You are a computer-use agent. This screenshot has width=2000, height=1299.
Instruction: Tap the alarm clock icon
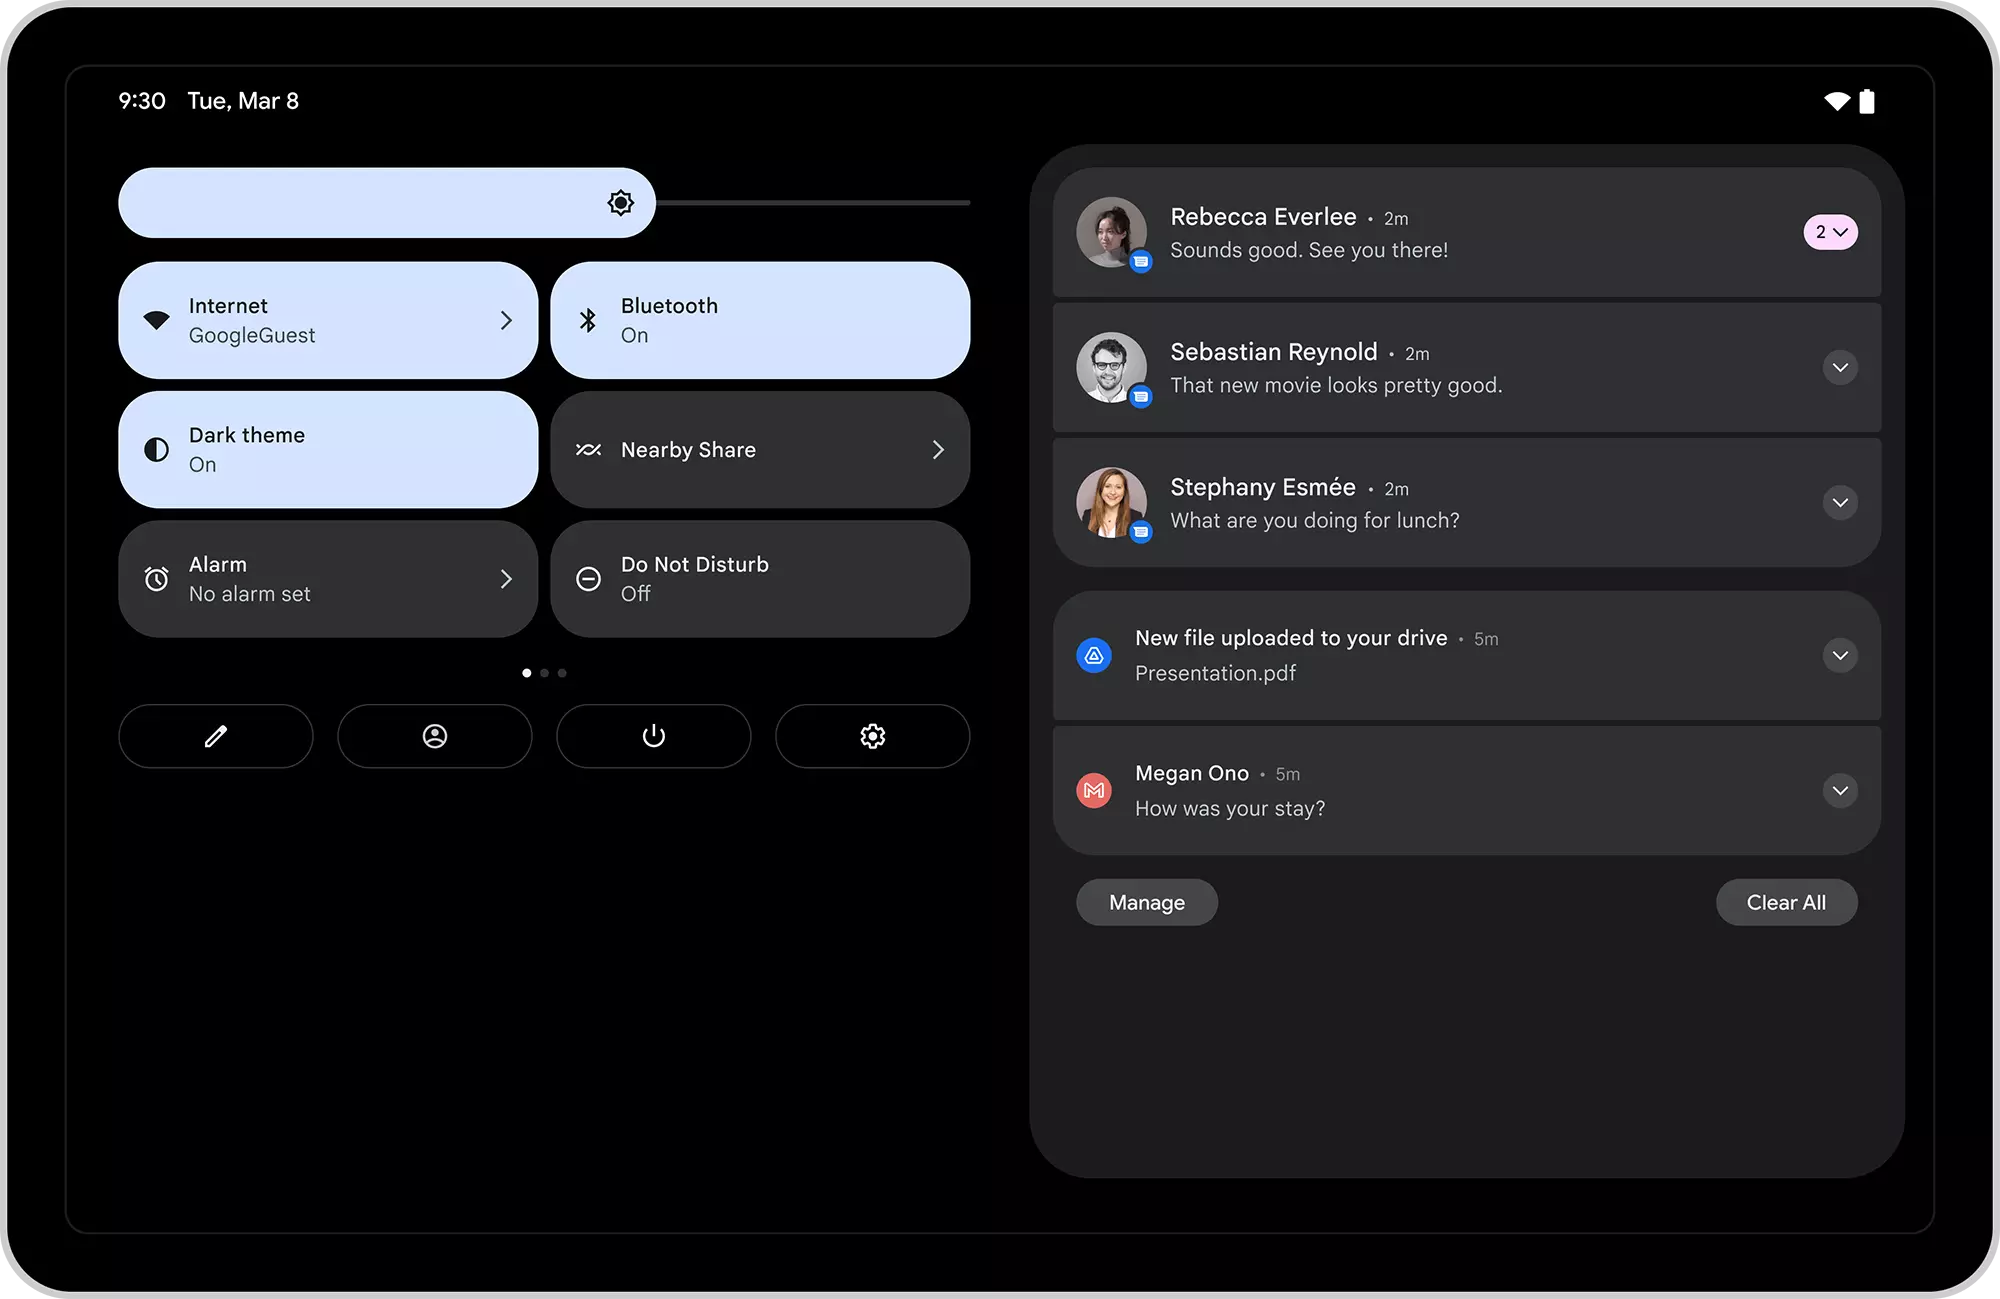click(156, 577)
